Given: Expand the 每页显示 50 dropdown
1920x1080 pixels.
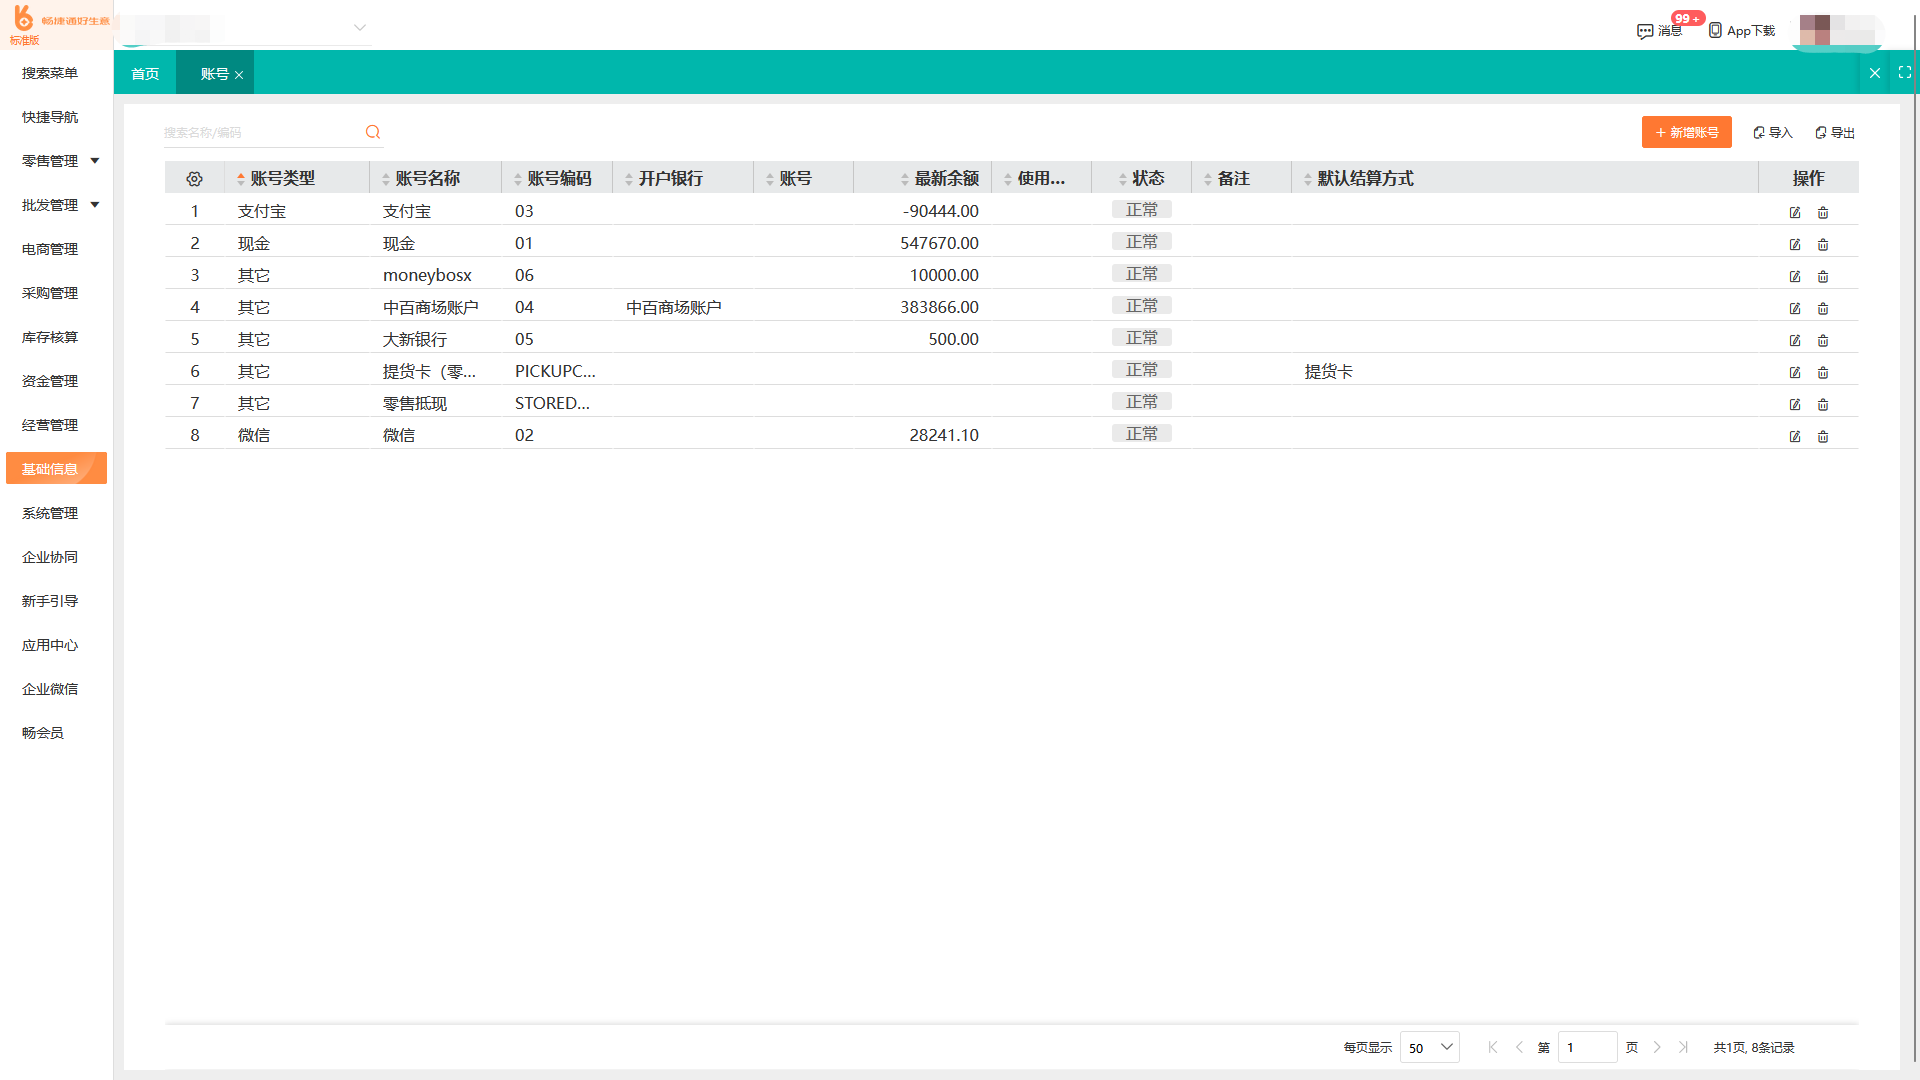Looking at the screenshot, I should [1428, 1046].
